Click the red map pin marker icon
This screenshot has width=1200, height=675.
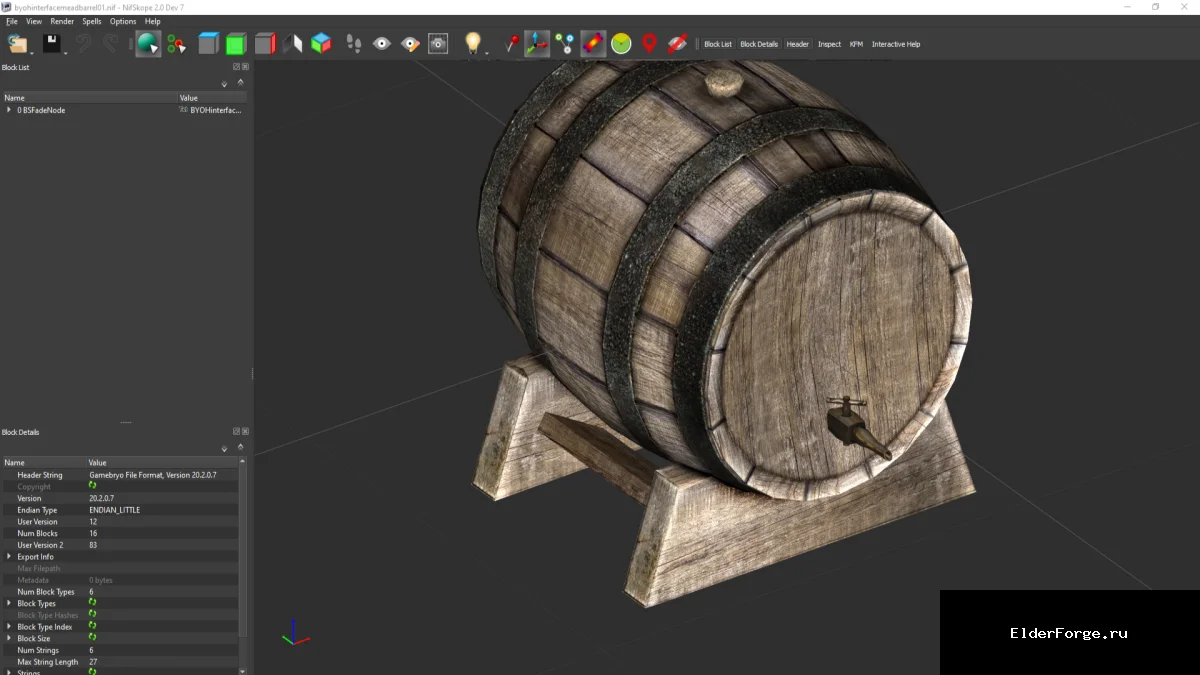[x=649, y=44]
